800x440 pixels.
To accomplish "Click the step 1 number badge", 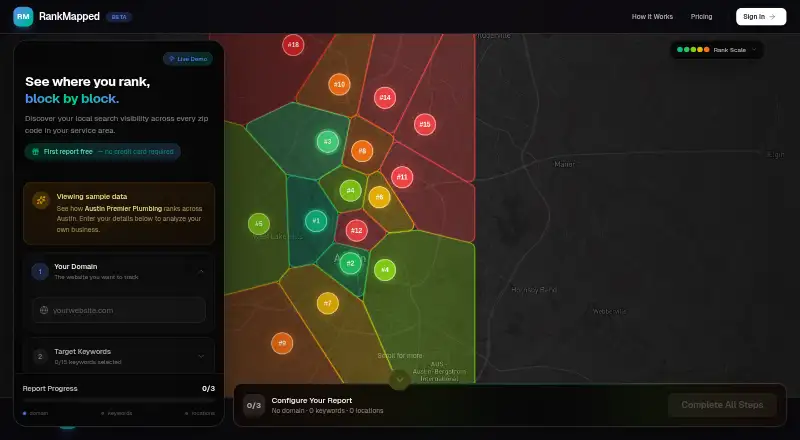I will click(x=40, y=272).
